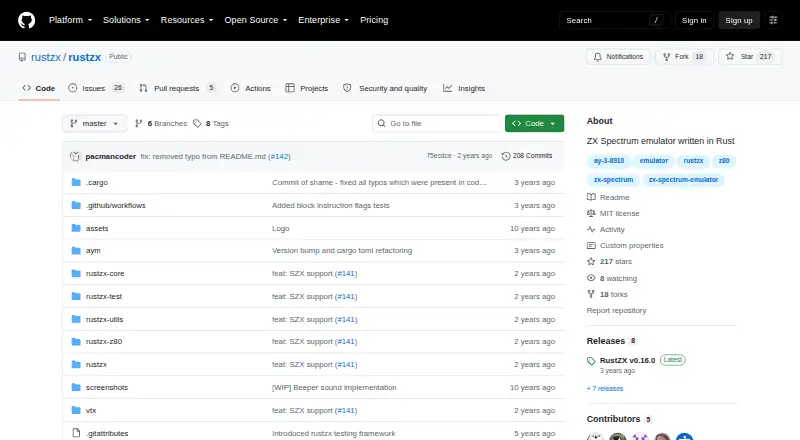View the 208 Commits history
Screen dimensions: 800x440
coord(527,156)
